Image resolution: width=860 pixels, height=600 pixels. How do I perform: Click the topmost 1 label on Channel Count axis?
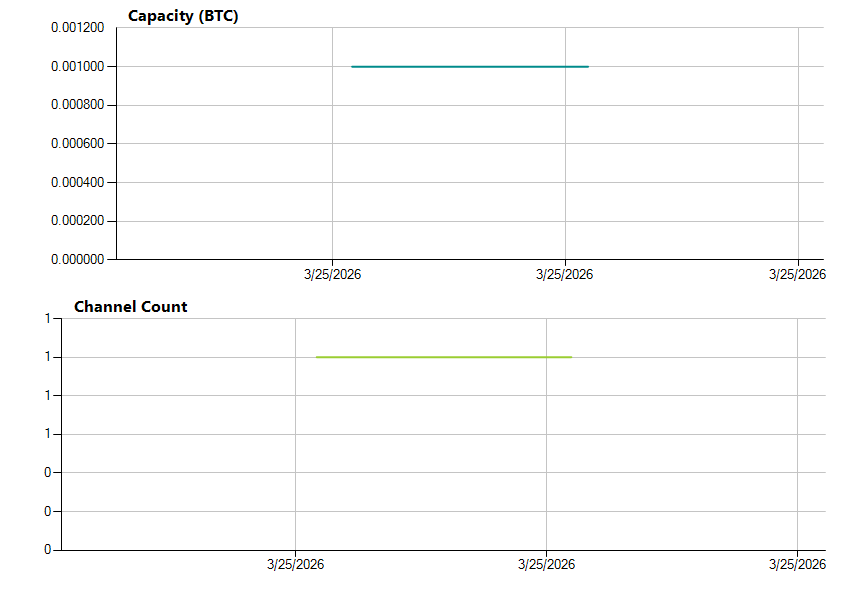pos(46,319)
